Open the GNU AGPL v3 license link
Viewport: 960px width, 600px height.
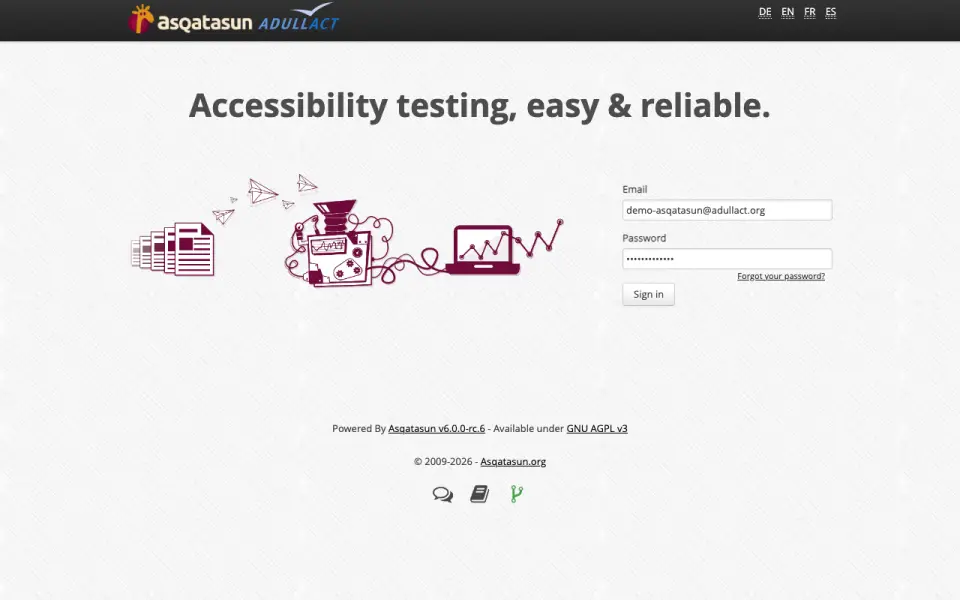[597, 429]
